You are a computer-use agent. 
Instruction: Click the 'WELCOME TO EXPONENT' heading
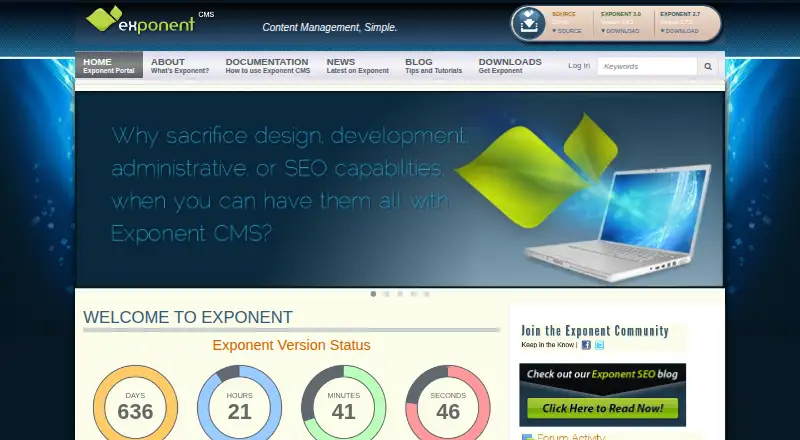click(188, 317)
